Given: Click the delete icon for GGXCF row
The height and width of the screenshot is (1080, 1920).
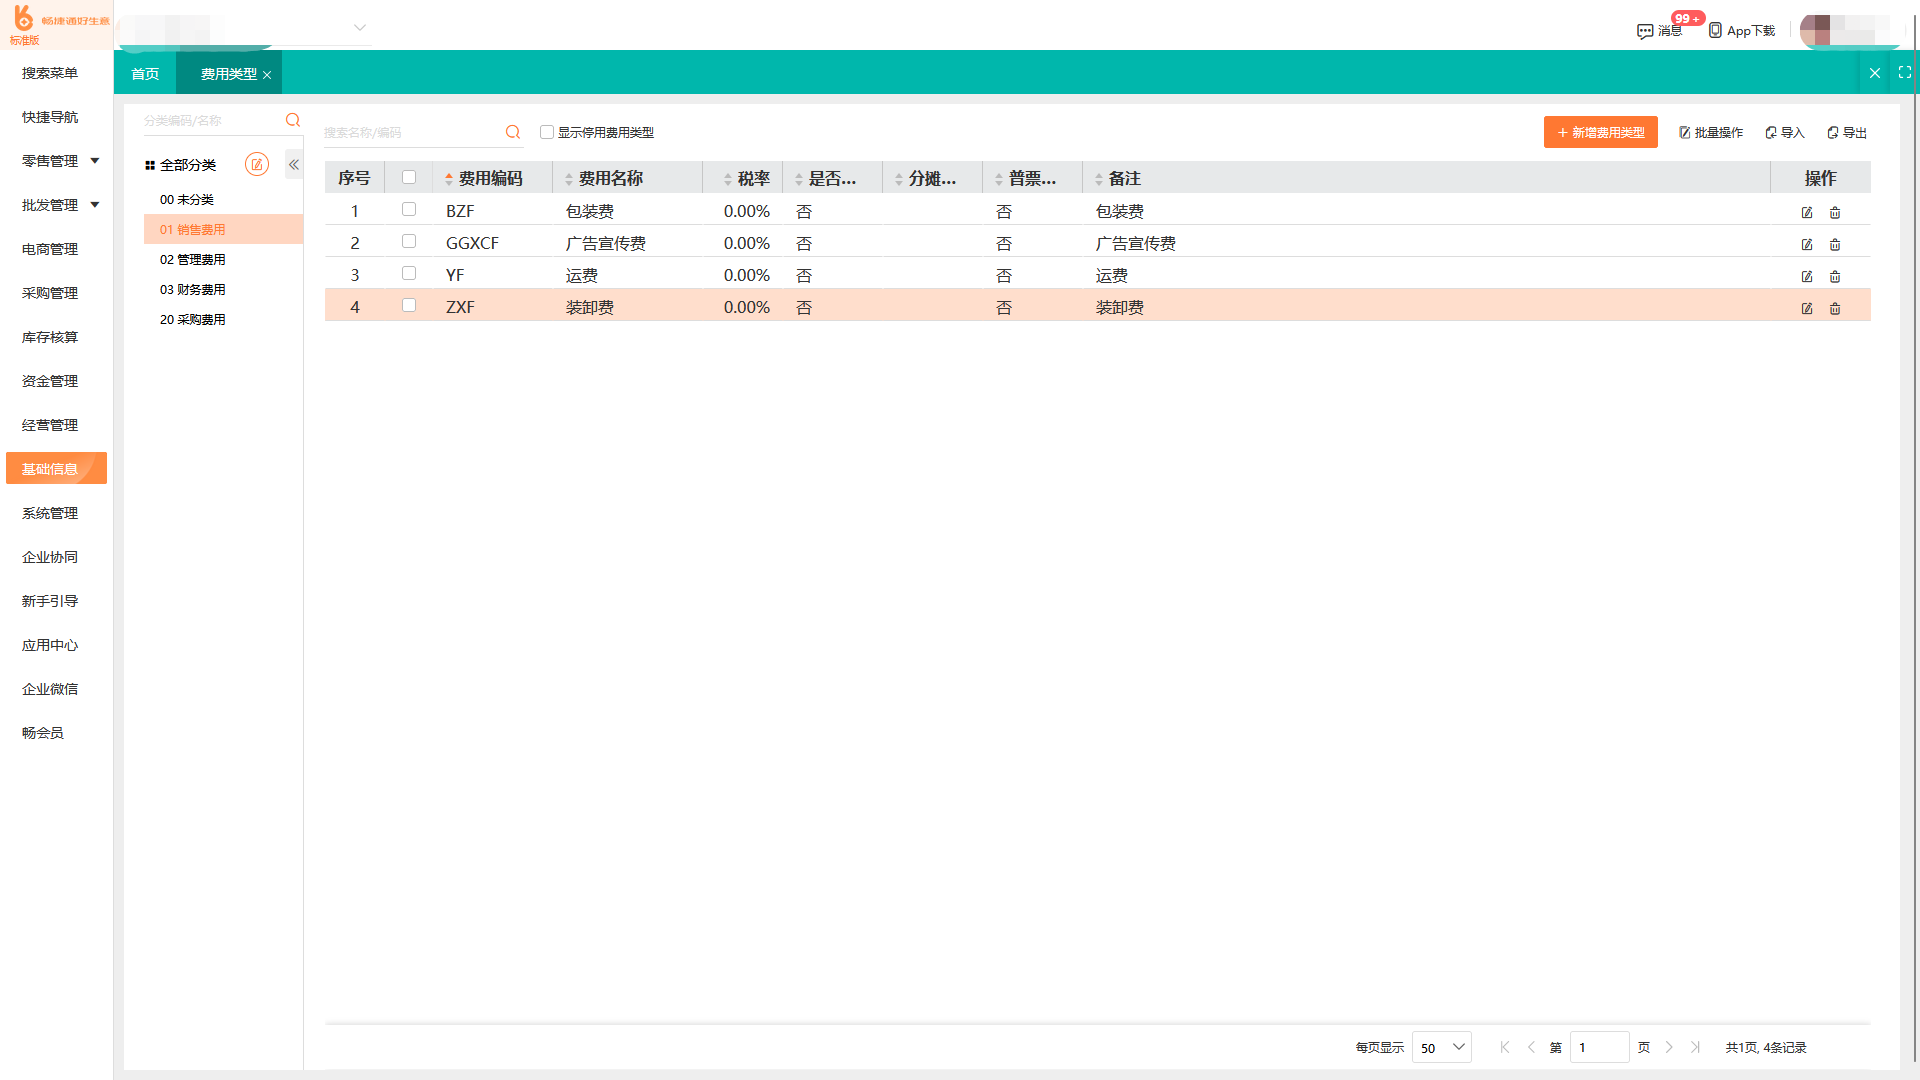Looking at the screenshot, I should click(x=1836, y=243).
